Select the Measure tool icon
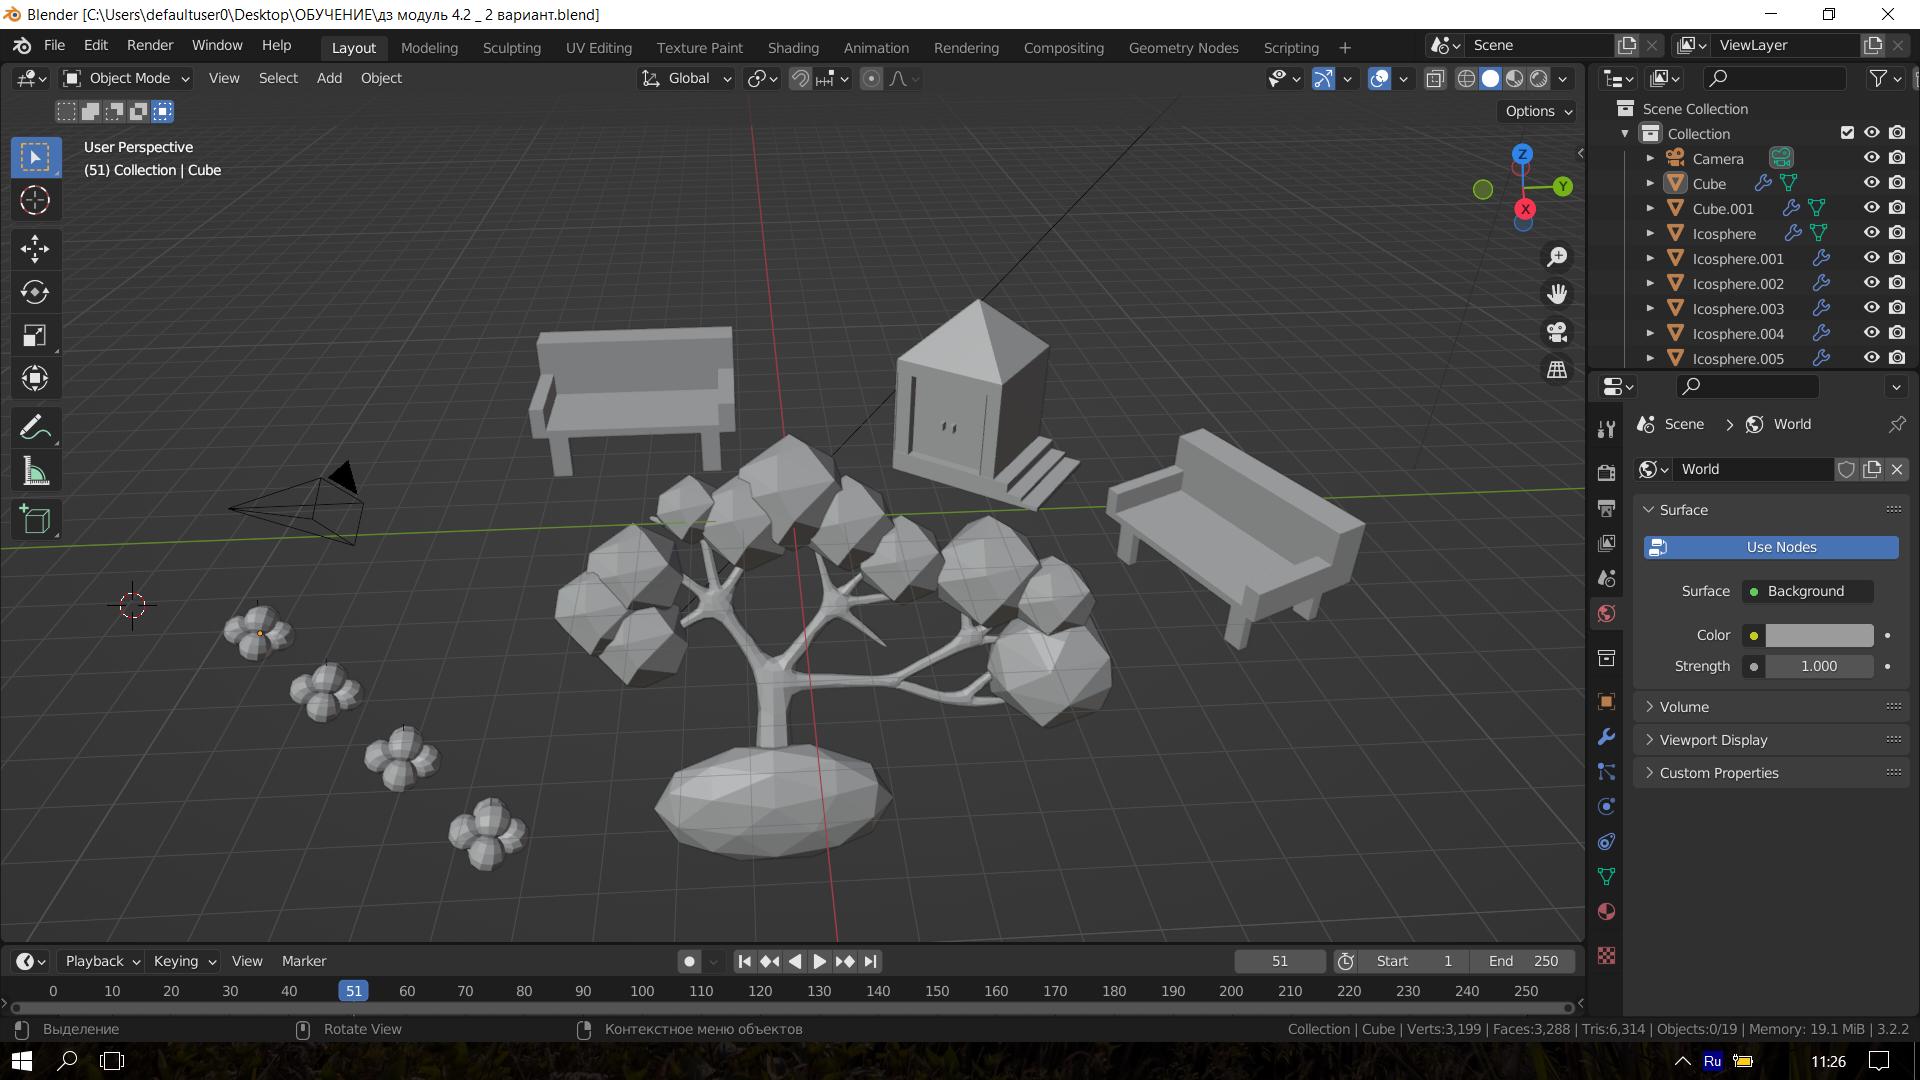1920x1080 pixels. [x=34, y=471]
